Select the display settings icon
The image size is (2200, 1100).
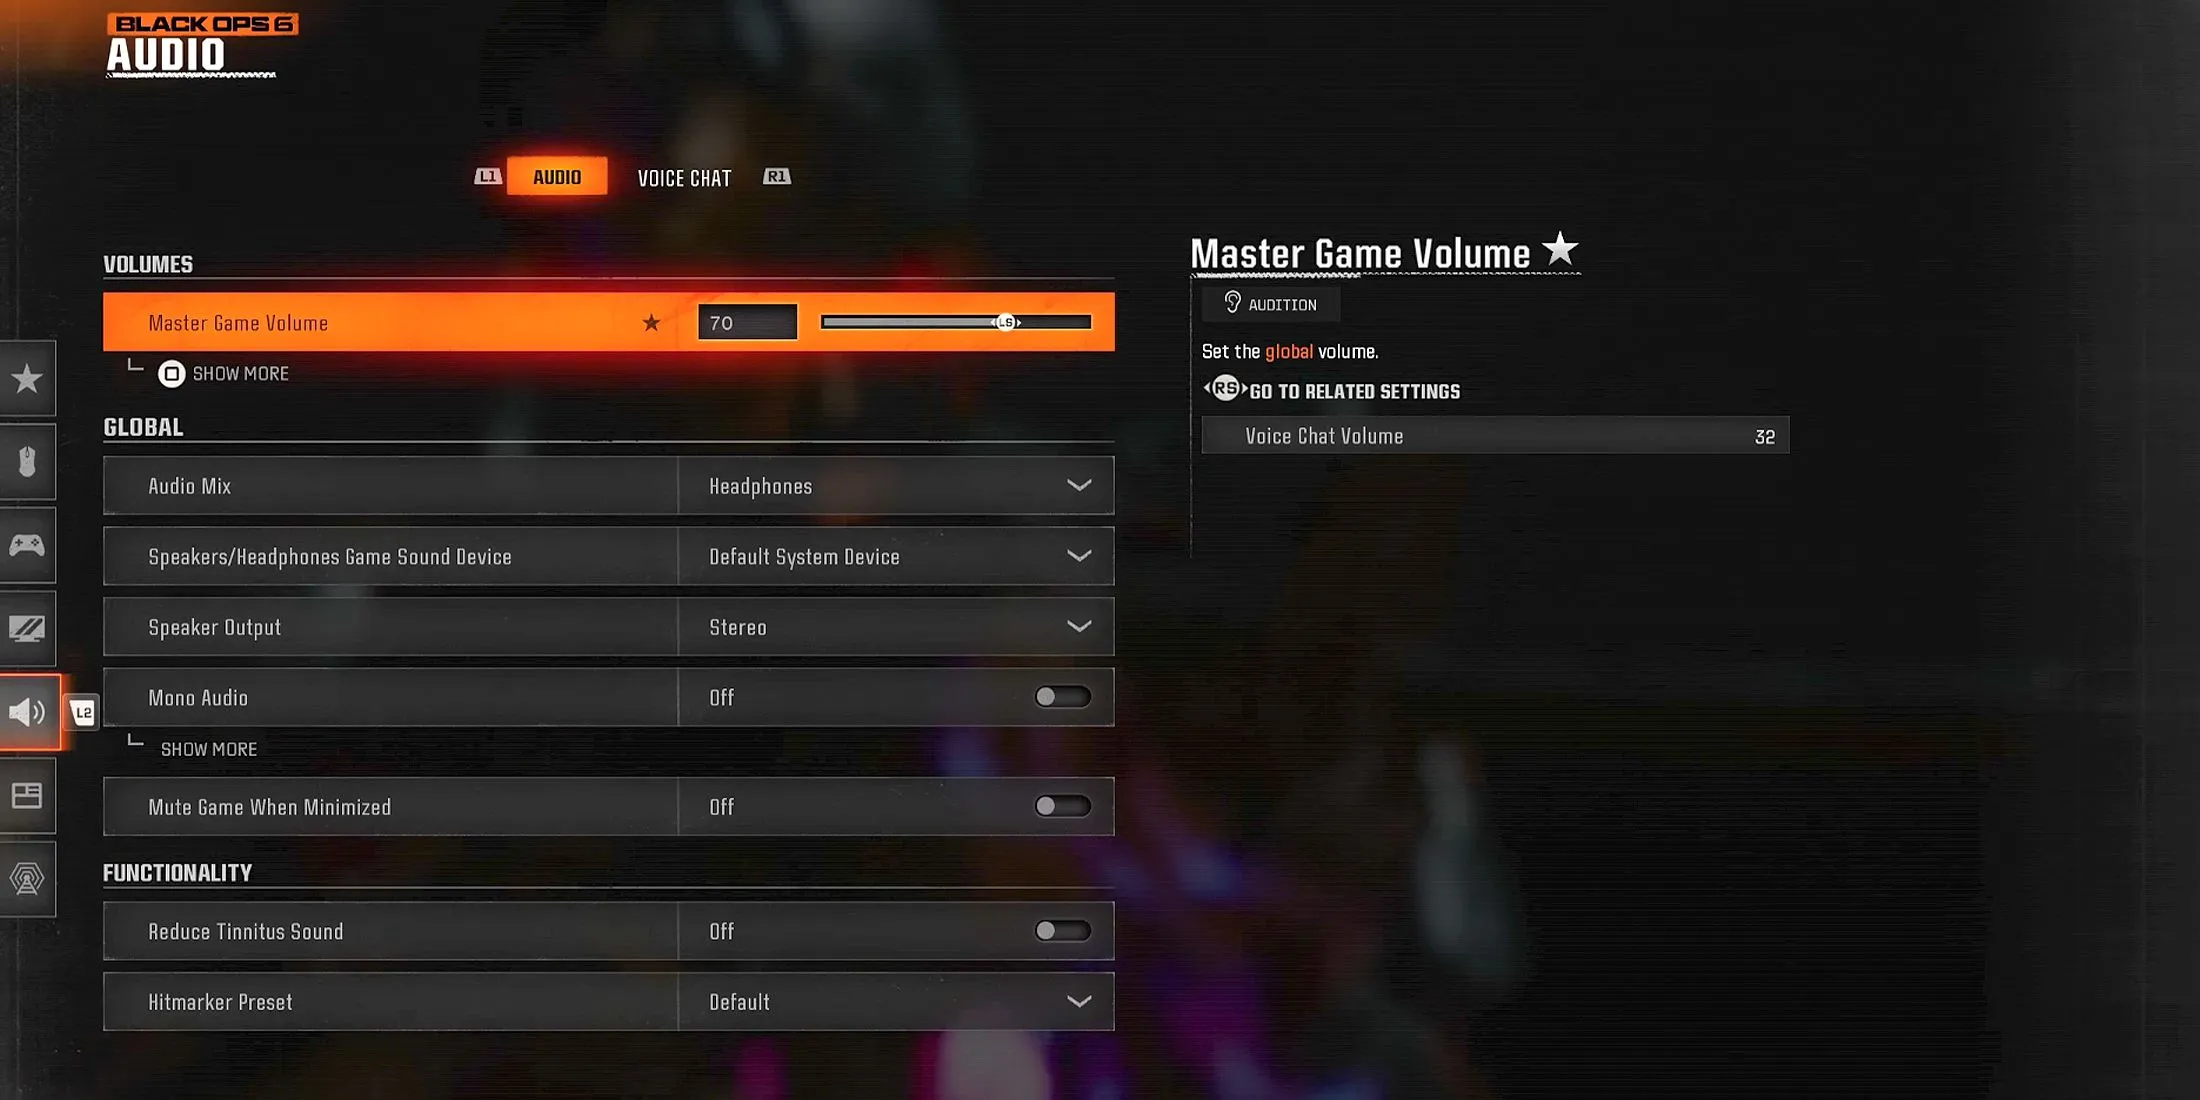(x=27, y=629)
